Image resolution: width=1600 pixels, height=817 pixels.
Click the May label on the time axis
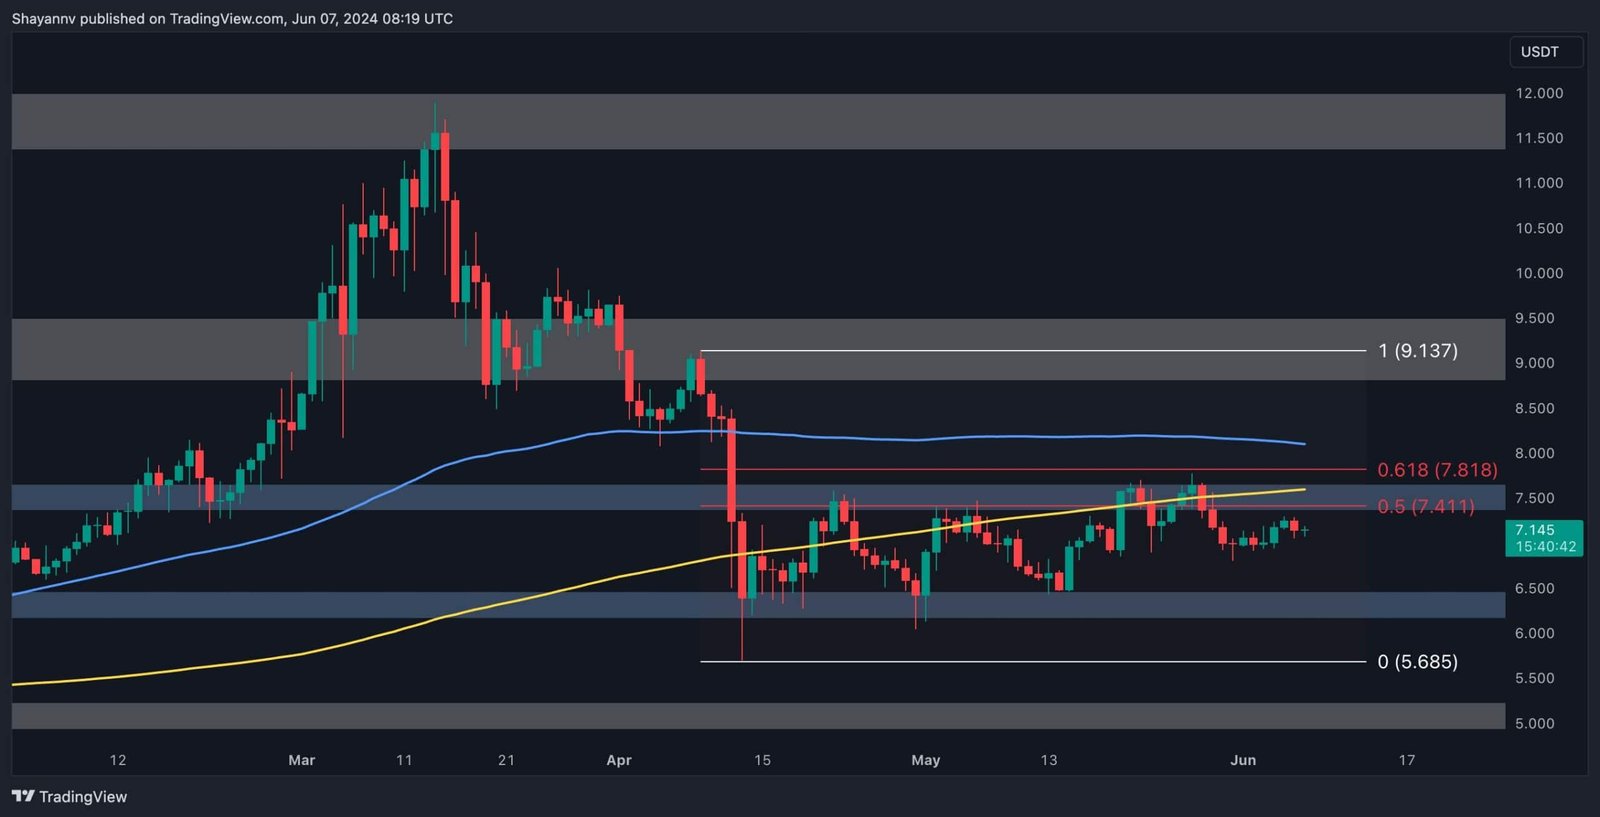925,760
